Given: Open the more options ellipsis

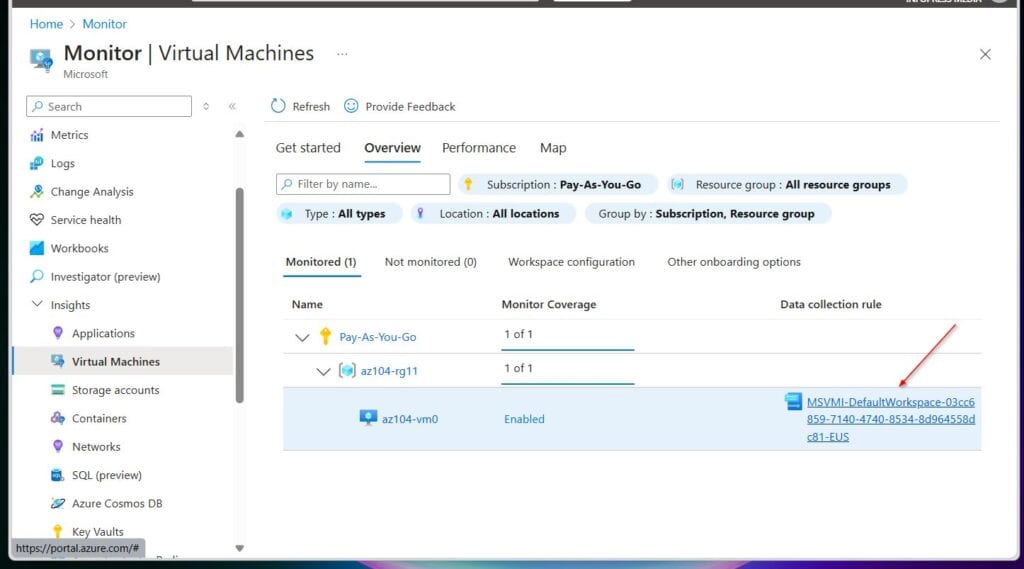Looking at the screenshot, I should point(342,54).
